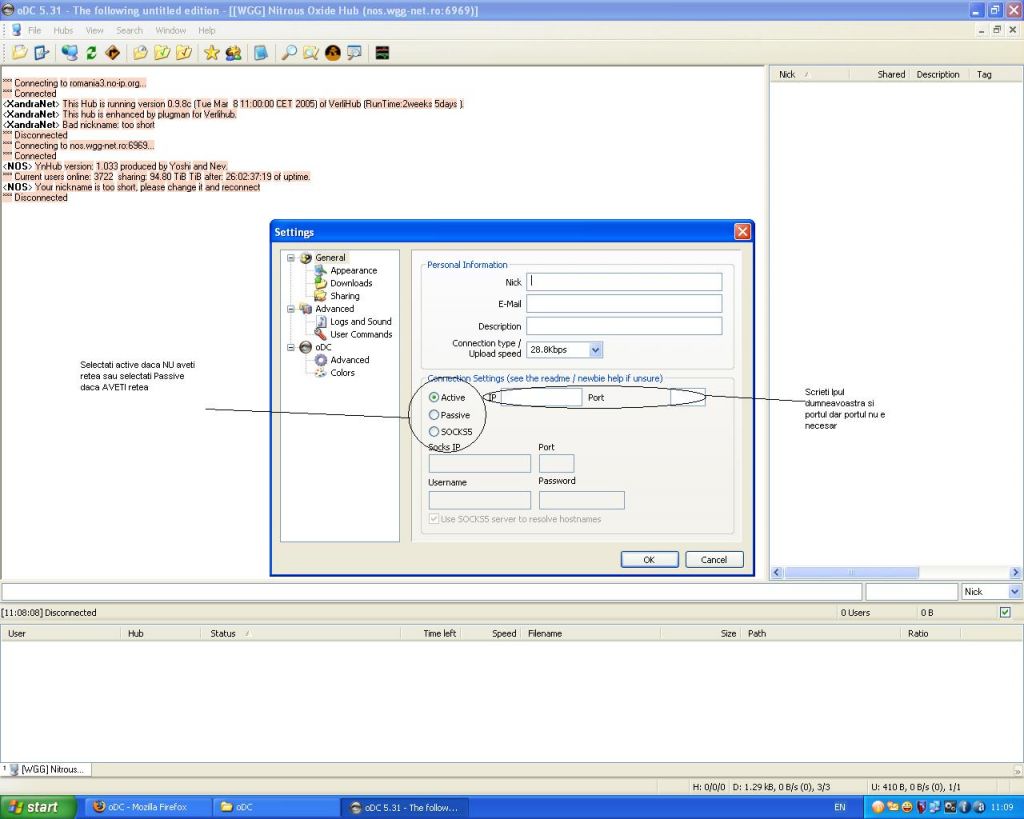Click the user list horizontal scrollbar
The width and height of the screenshot is (1024, 819).
click(x=850, y=573)
